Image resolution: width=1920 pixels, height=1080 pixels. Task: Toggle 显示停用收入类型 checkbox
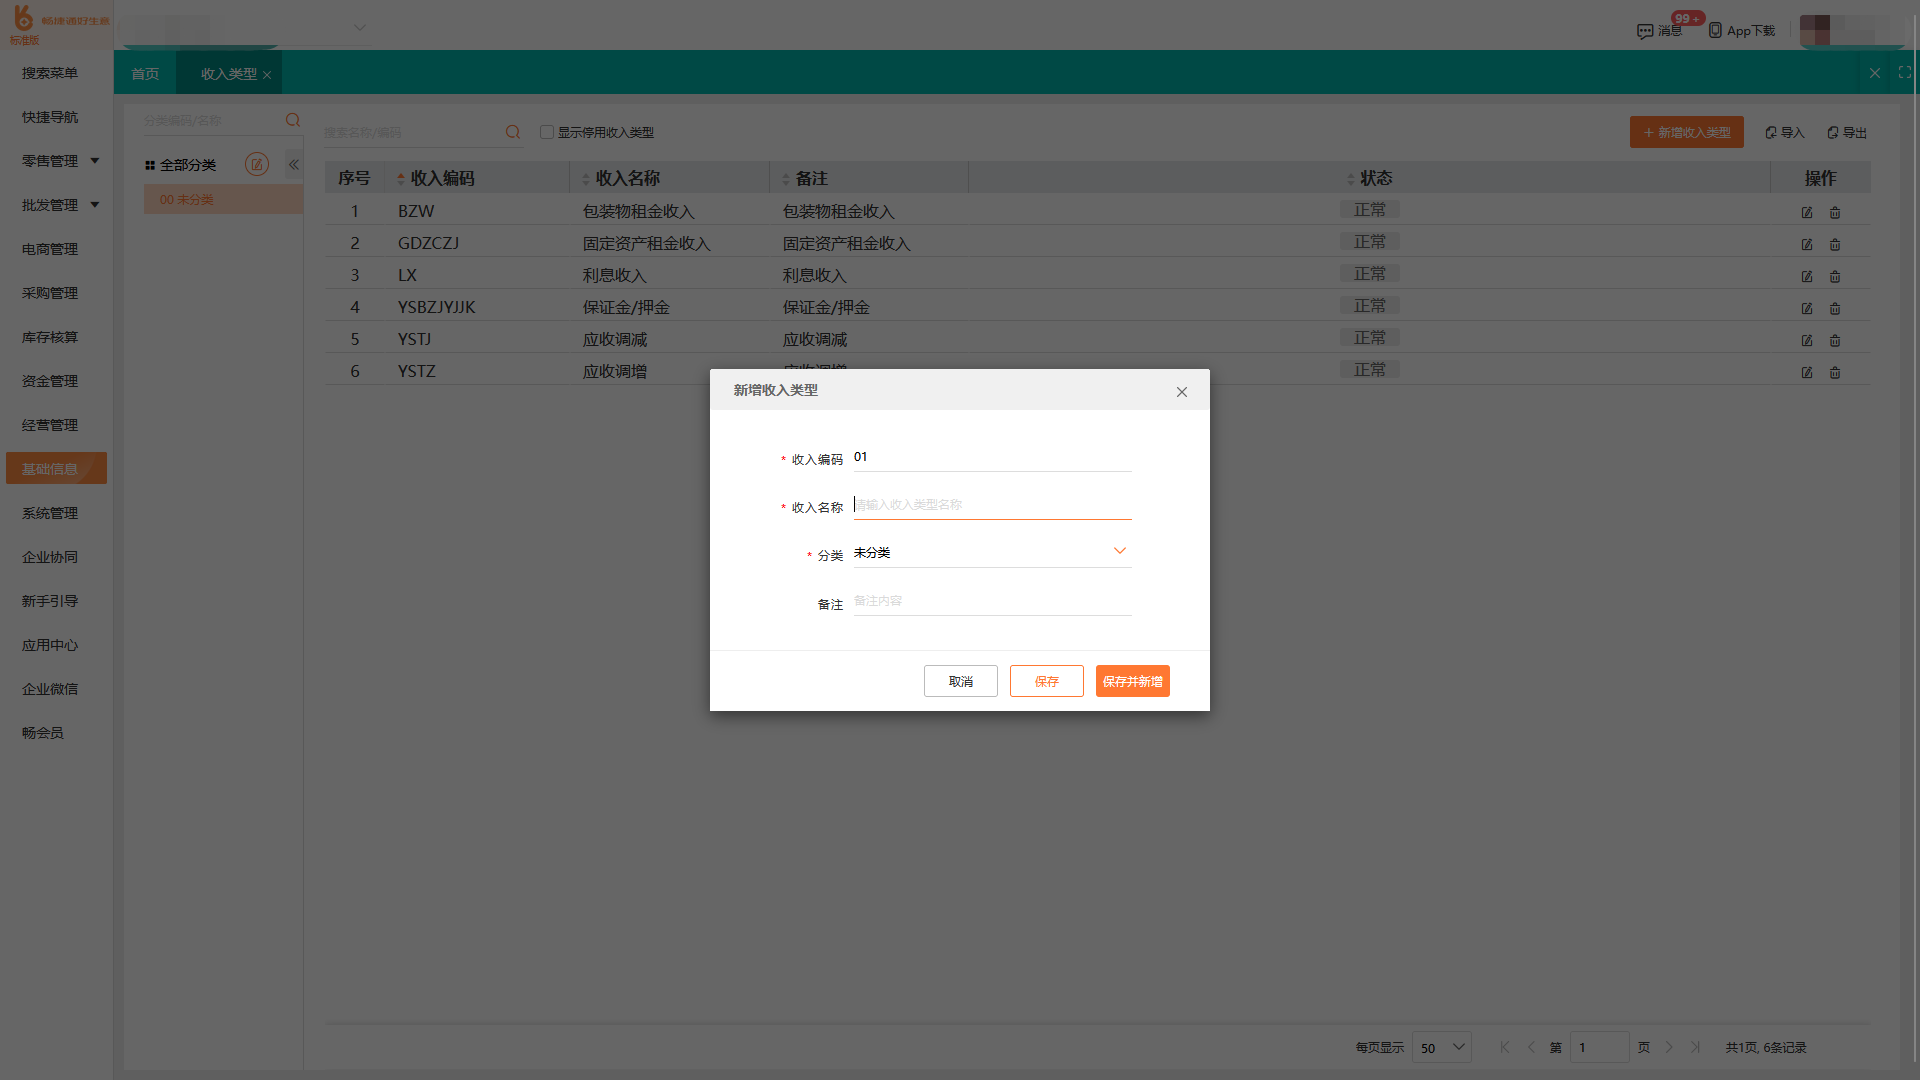[x=546, y=132]
